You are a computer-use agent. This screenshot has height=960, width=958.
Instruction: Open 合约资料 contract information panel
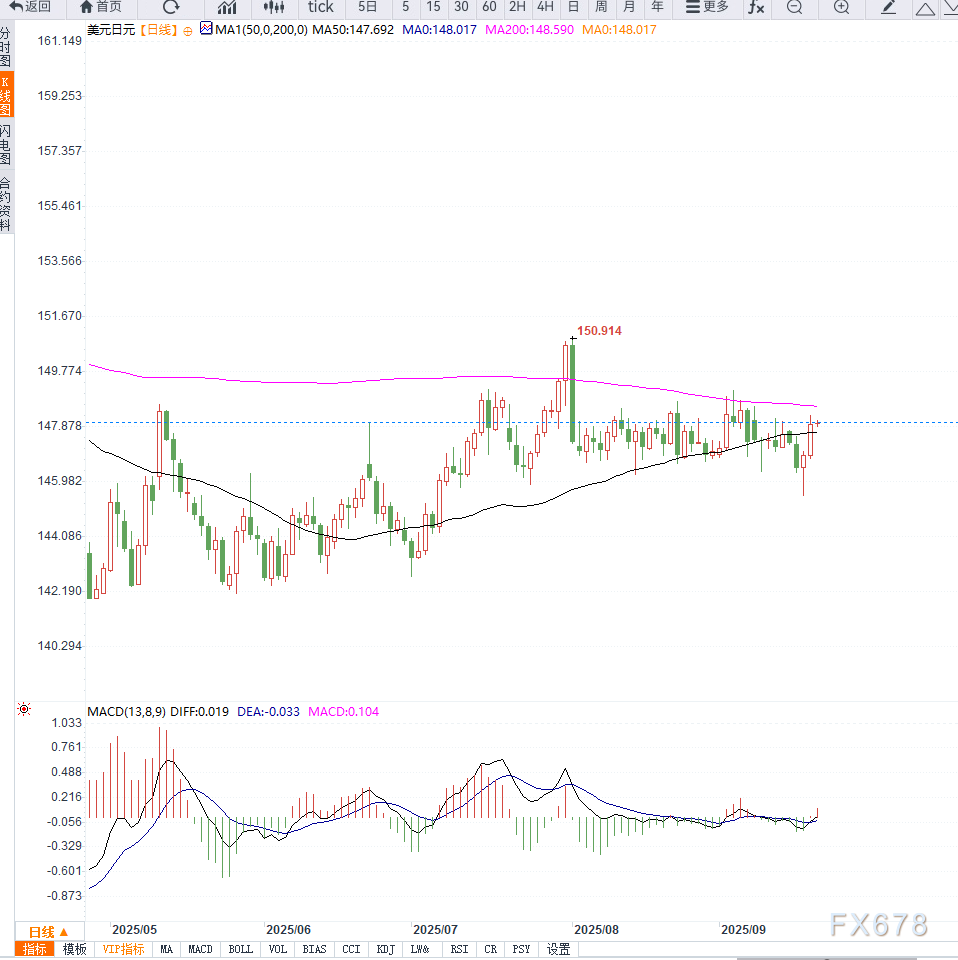coord(8,200)
